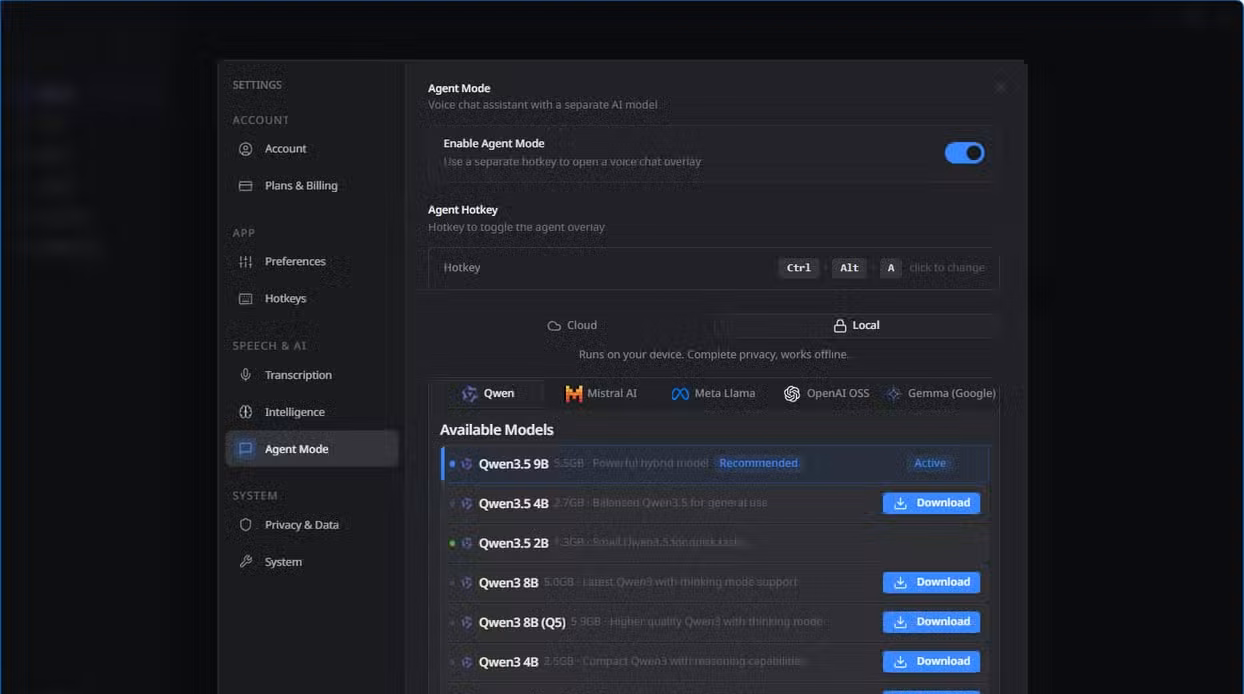Click the Qwen logo icon in provider tabs
The image size is (1244, 694).
click(469, 394)
